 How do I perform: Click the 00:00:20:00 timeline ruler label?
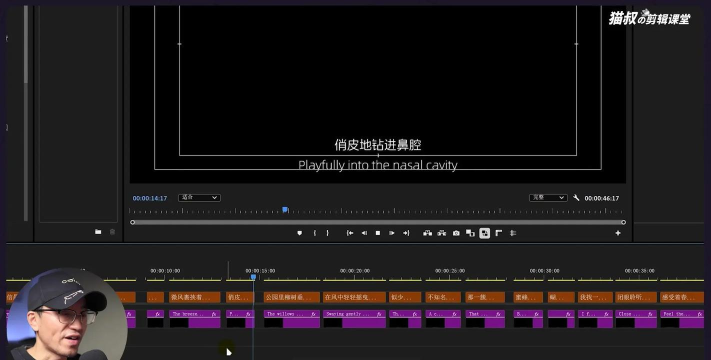(355, 271)
